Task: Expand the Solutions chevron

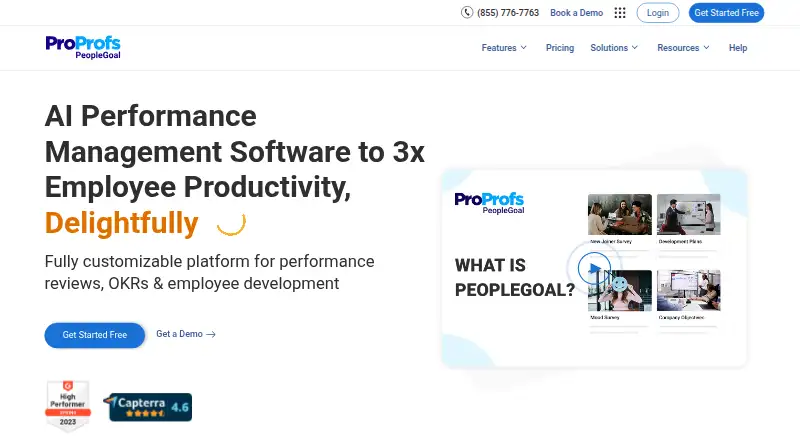Action: point(635,47)
